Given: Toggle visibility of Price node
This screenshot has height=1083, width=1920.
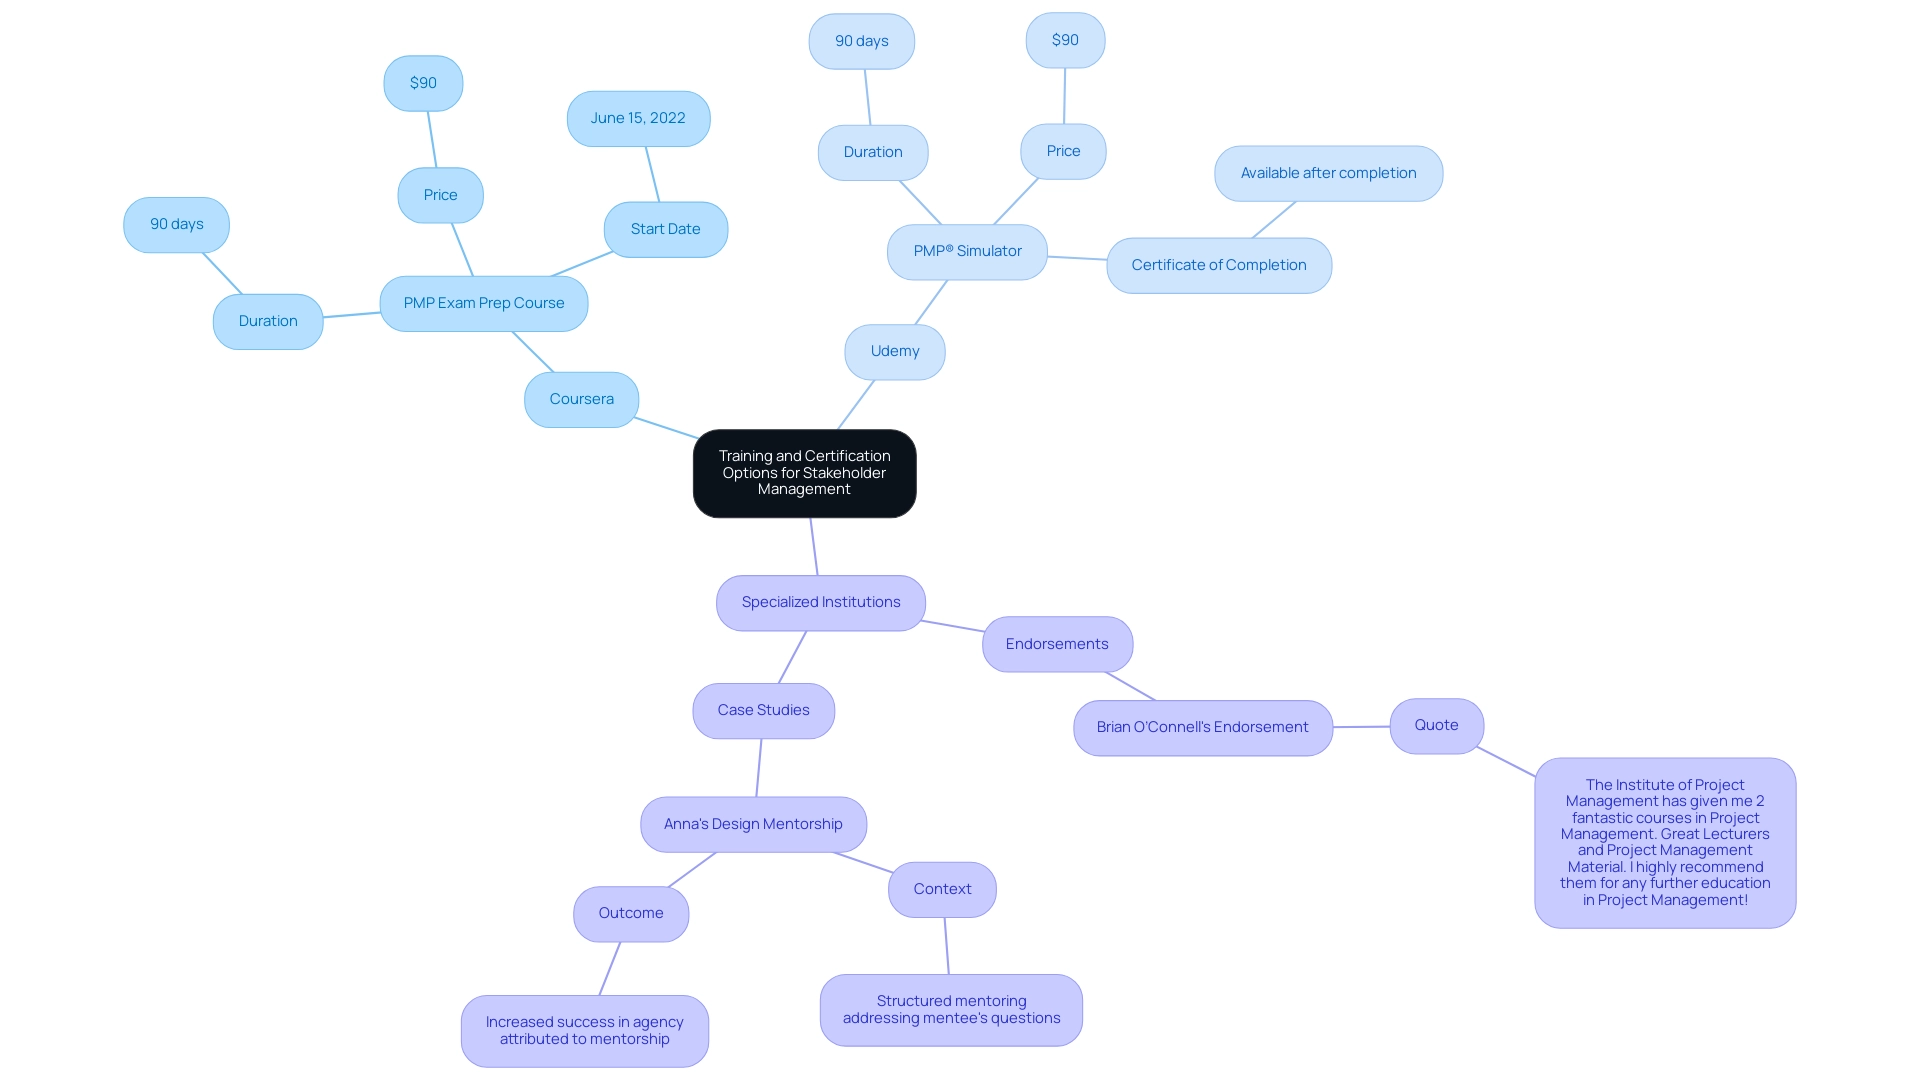Looking at the screenshot, I should coord(440,194).
